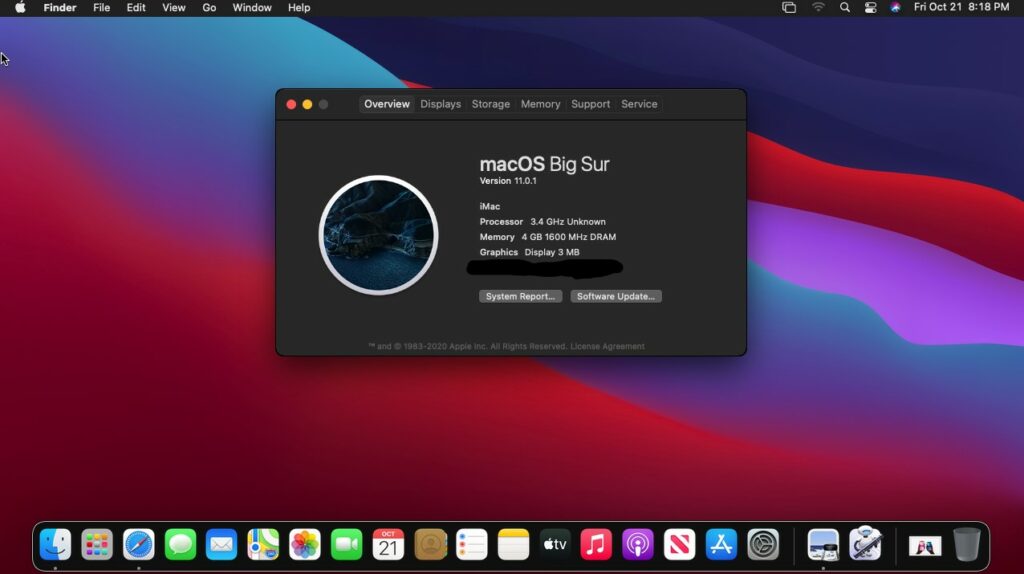Open the Finder menu
This screenshot has width=1024, height=574.
(60, 8)
